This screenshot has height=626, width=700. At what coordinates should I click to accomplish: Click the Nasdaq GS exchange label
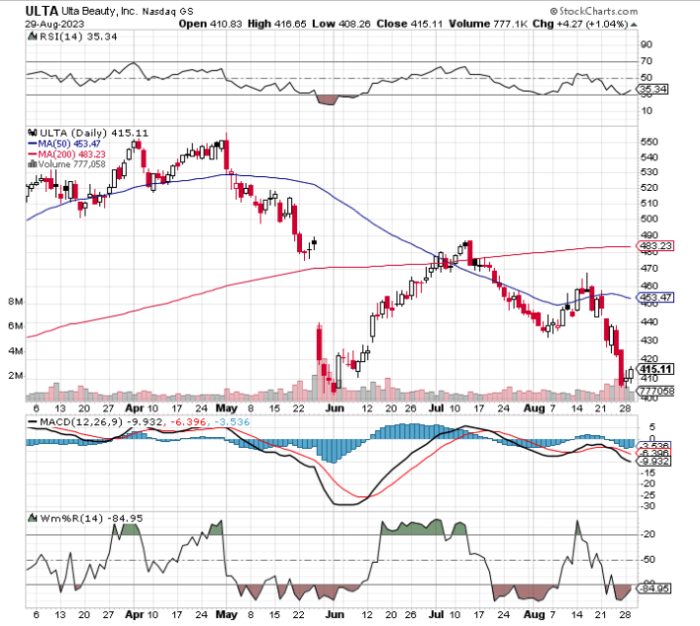(168, 12)
